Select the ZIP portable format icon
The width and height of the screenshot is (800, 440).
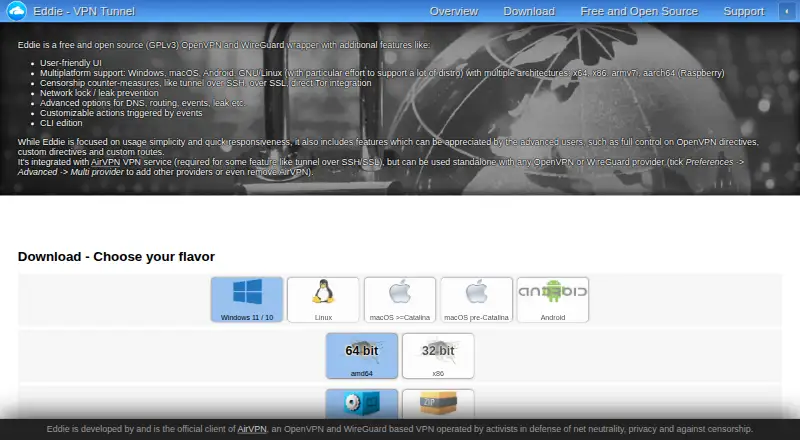pyautogui.click(x=438, y=404)
